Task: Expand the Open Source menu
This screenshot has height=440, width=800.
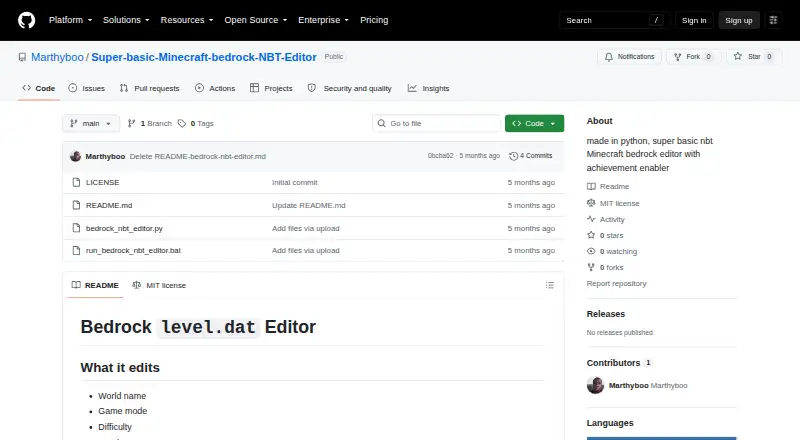Action: point(256,20)
